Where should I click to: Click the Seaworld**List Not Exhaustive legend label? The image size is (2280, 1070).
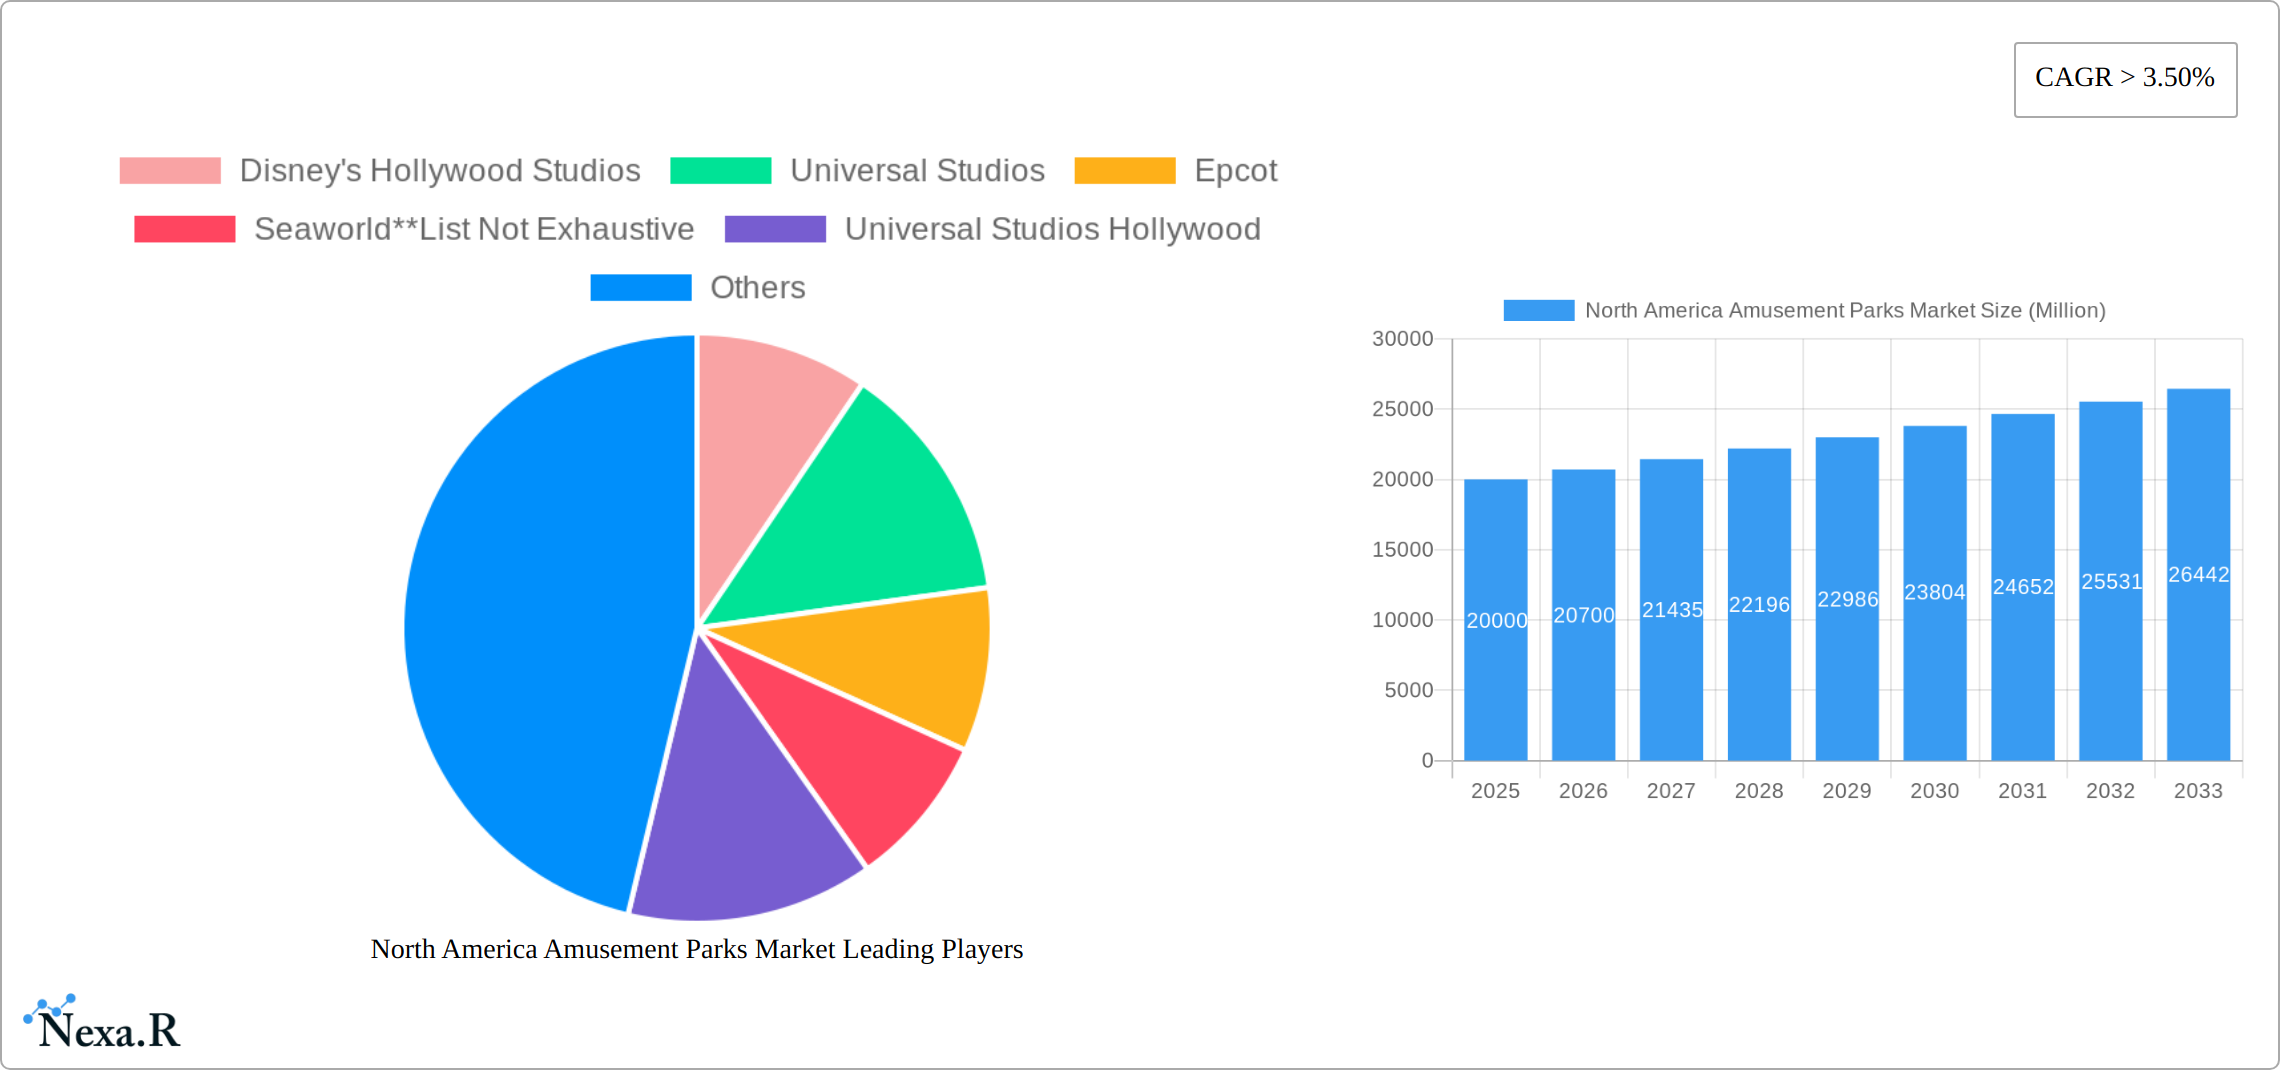[x=475, y=228]
